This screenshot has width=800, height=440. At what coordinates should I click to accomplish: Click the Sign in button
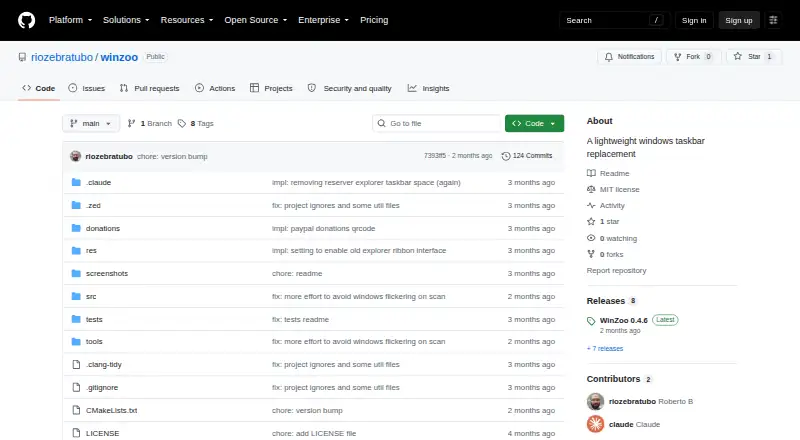pos(694,20)
